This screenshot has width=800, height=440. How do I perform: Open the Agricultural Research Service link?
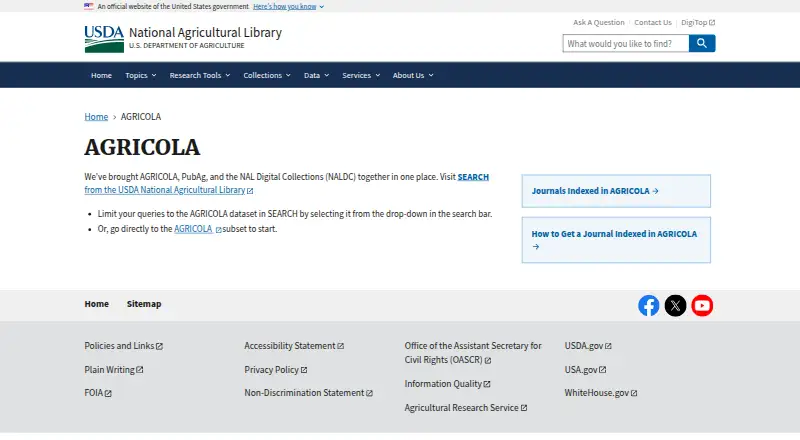click(x=466, y=407)
